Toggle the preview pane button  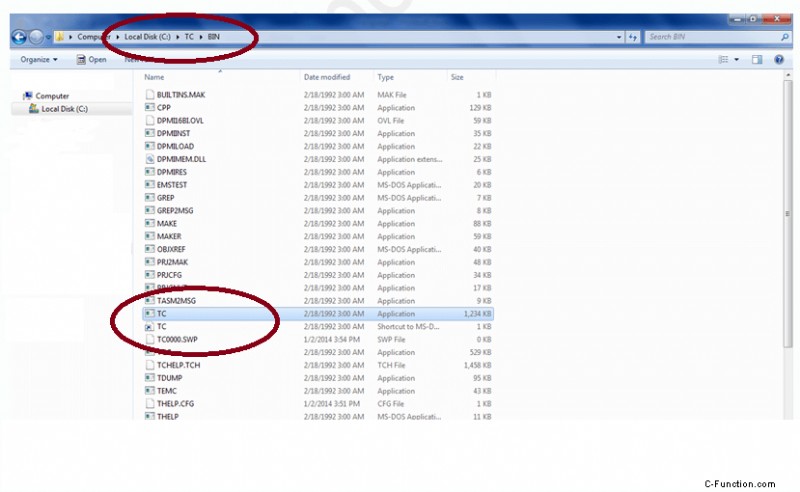757,60
